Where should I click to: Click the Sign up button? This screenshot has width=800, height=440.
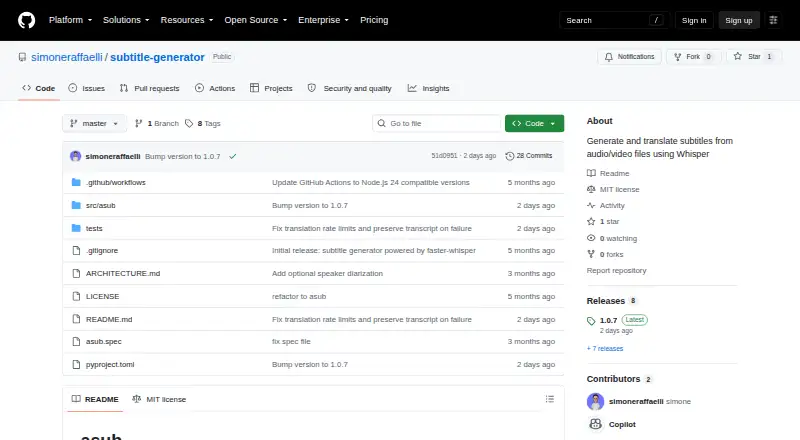pos(739,20)
